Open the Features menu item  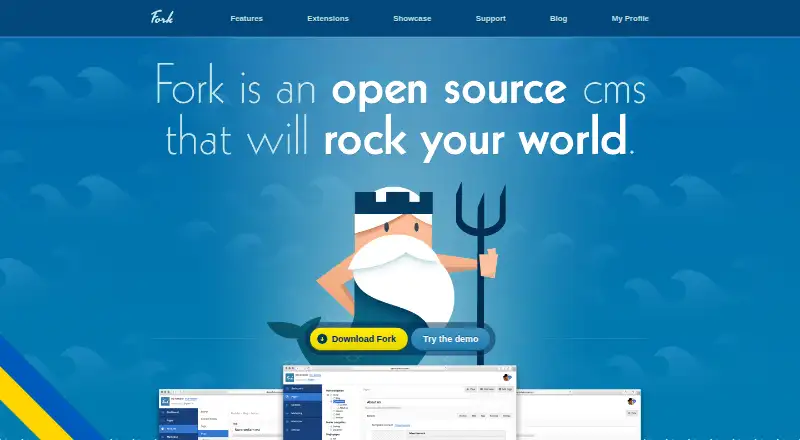[246, 18]
